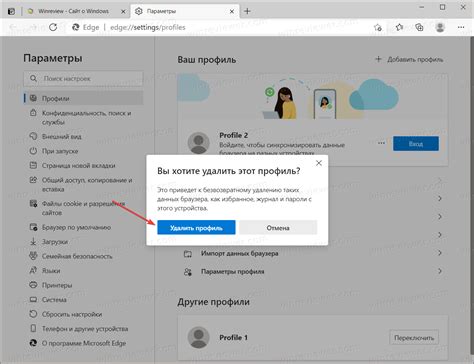Close the delete profile dialog with X
Image resolution: width=474 pixels, height=364 pixels.
(x=319, y=163)
